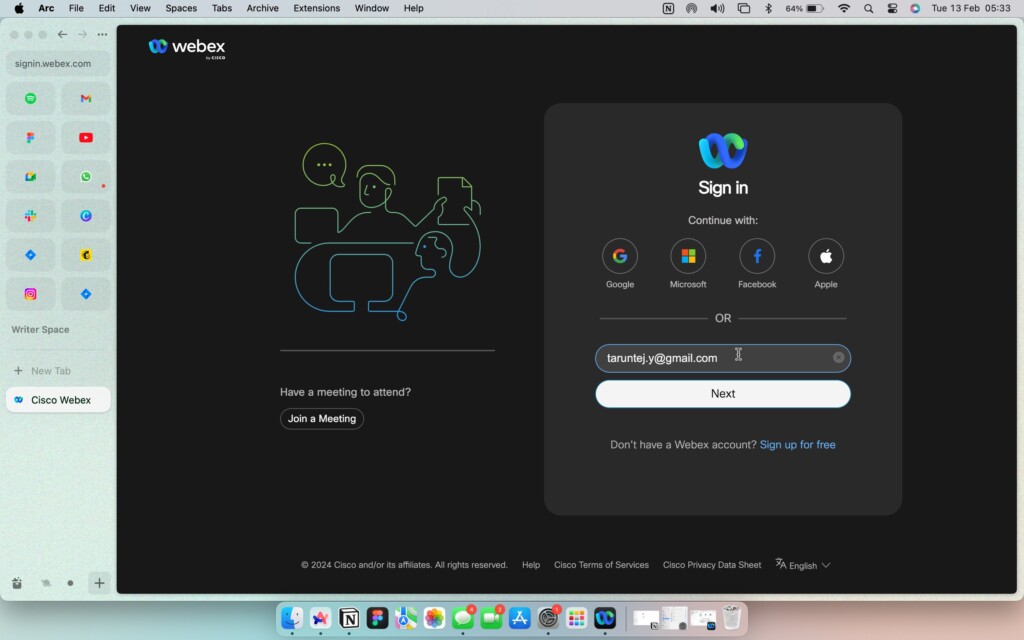Open the date and time in menu bar
1024x640 pixels.
971,8
